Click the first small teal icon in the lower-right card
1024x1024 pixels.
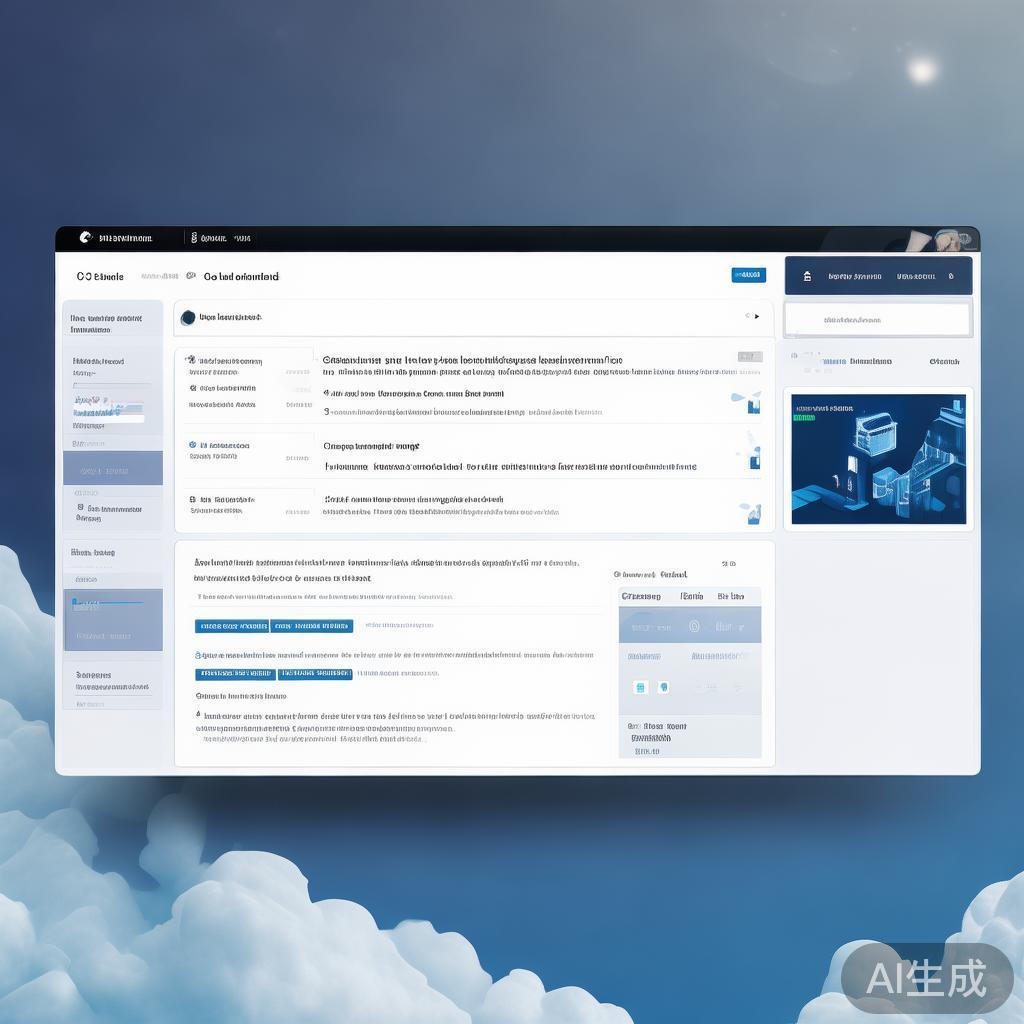tap(641, 687)
